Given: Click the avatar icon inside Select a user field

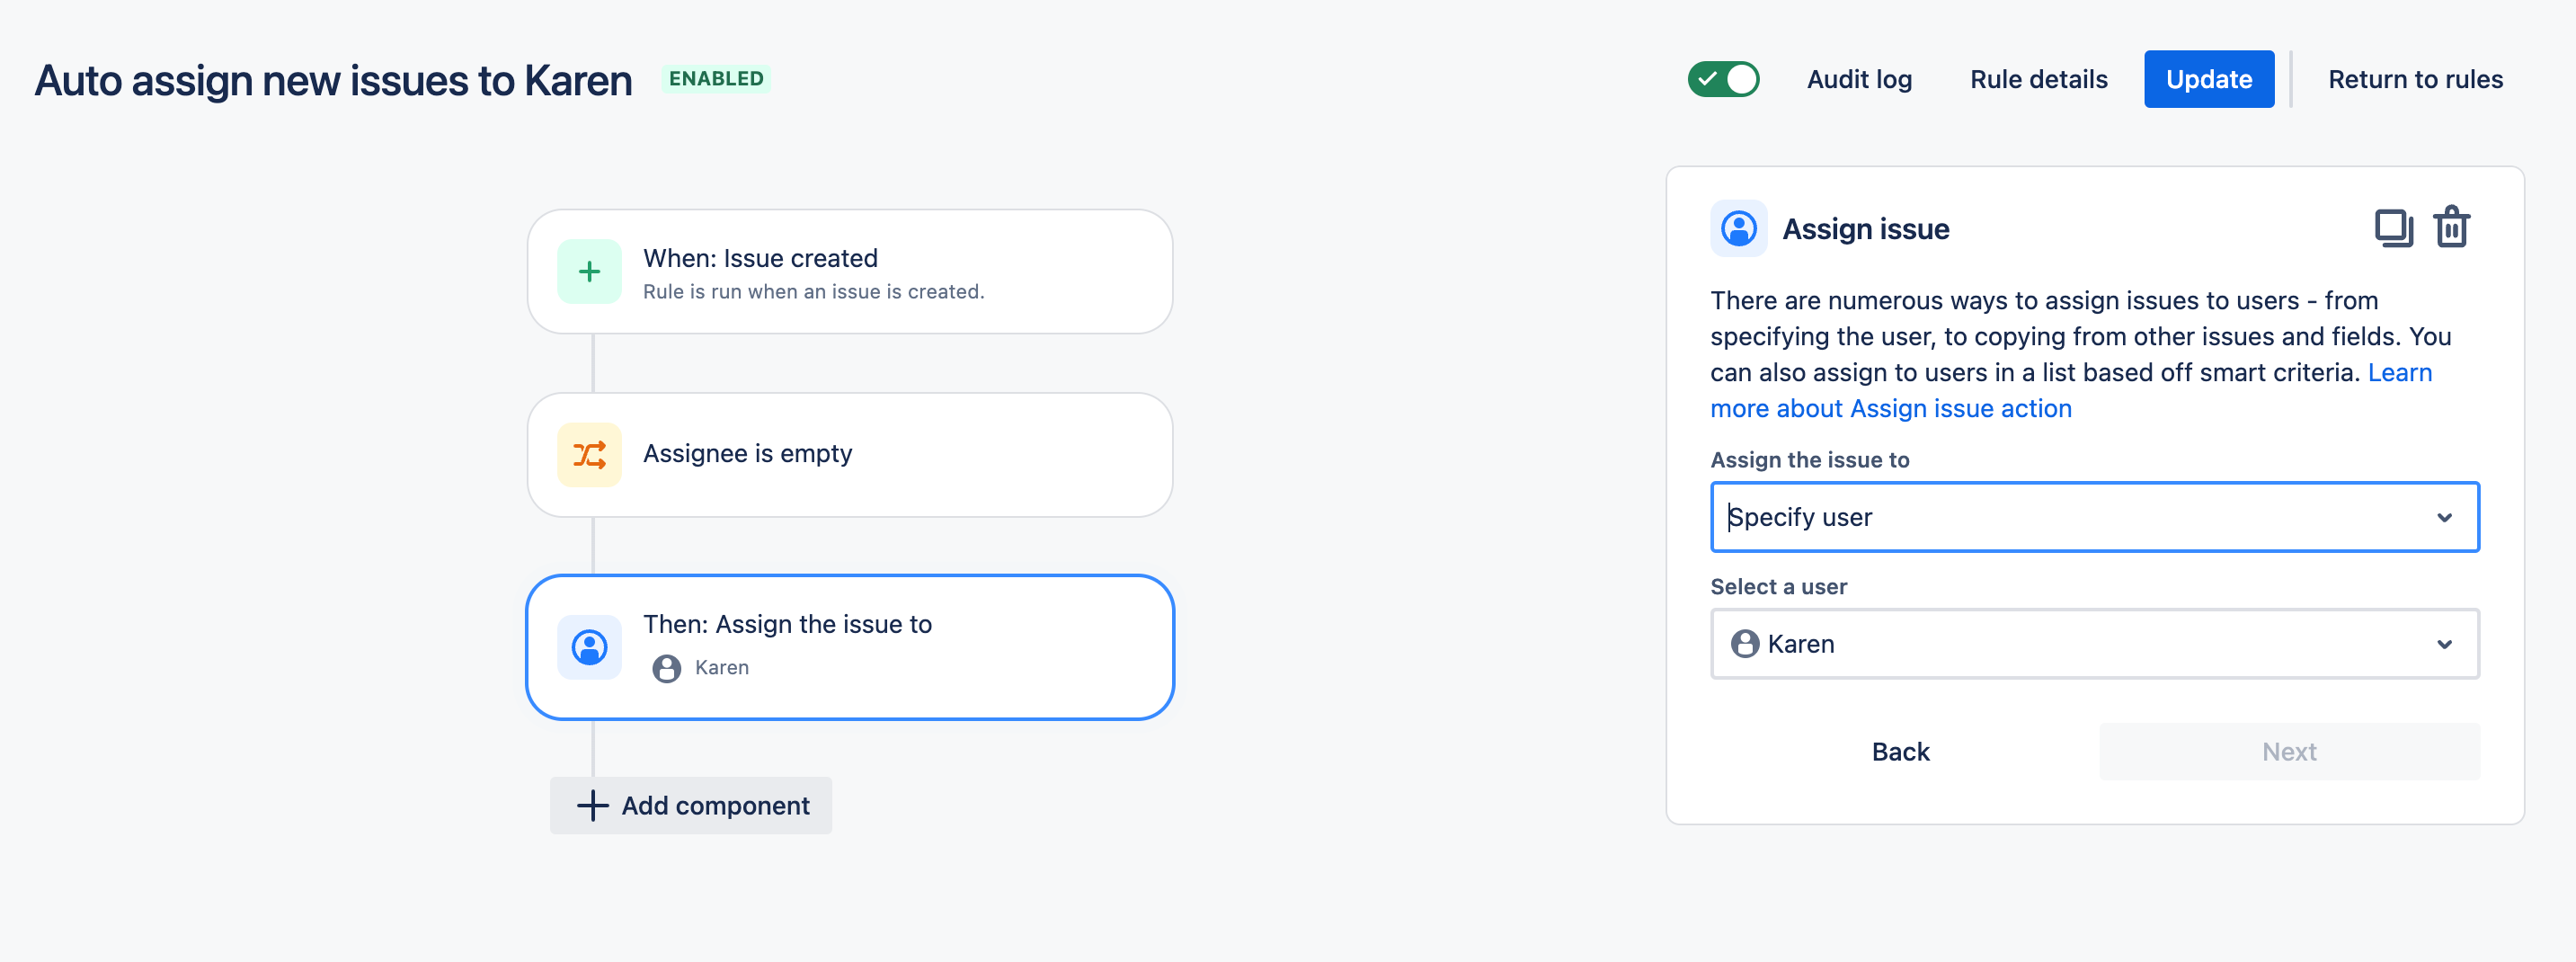Looking at the screenshot, I should pyautogui.click(x=1746, y=643).
